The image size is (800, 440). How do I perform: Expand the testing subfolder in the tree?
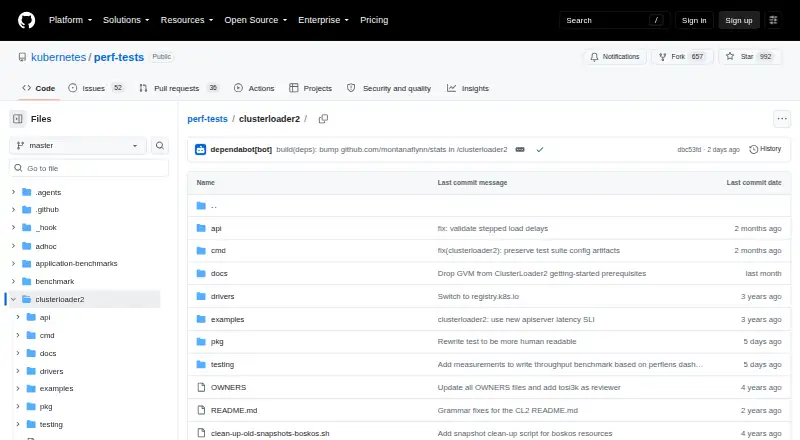18,424
